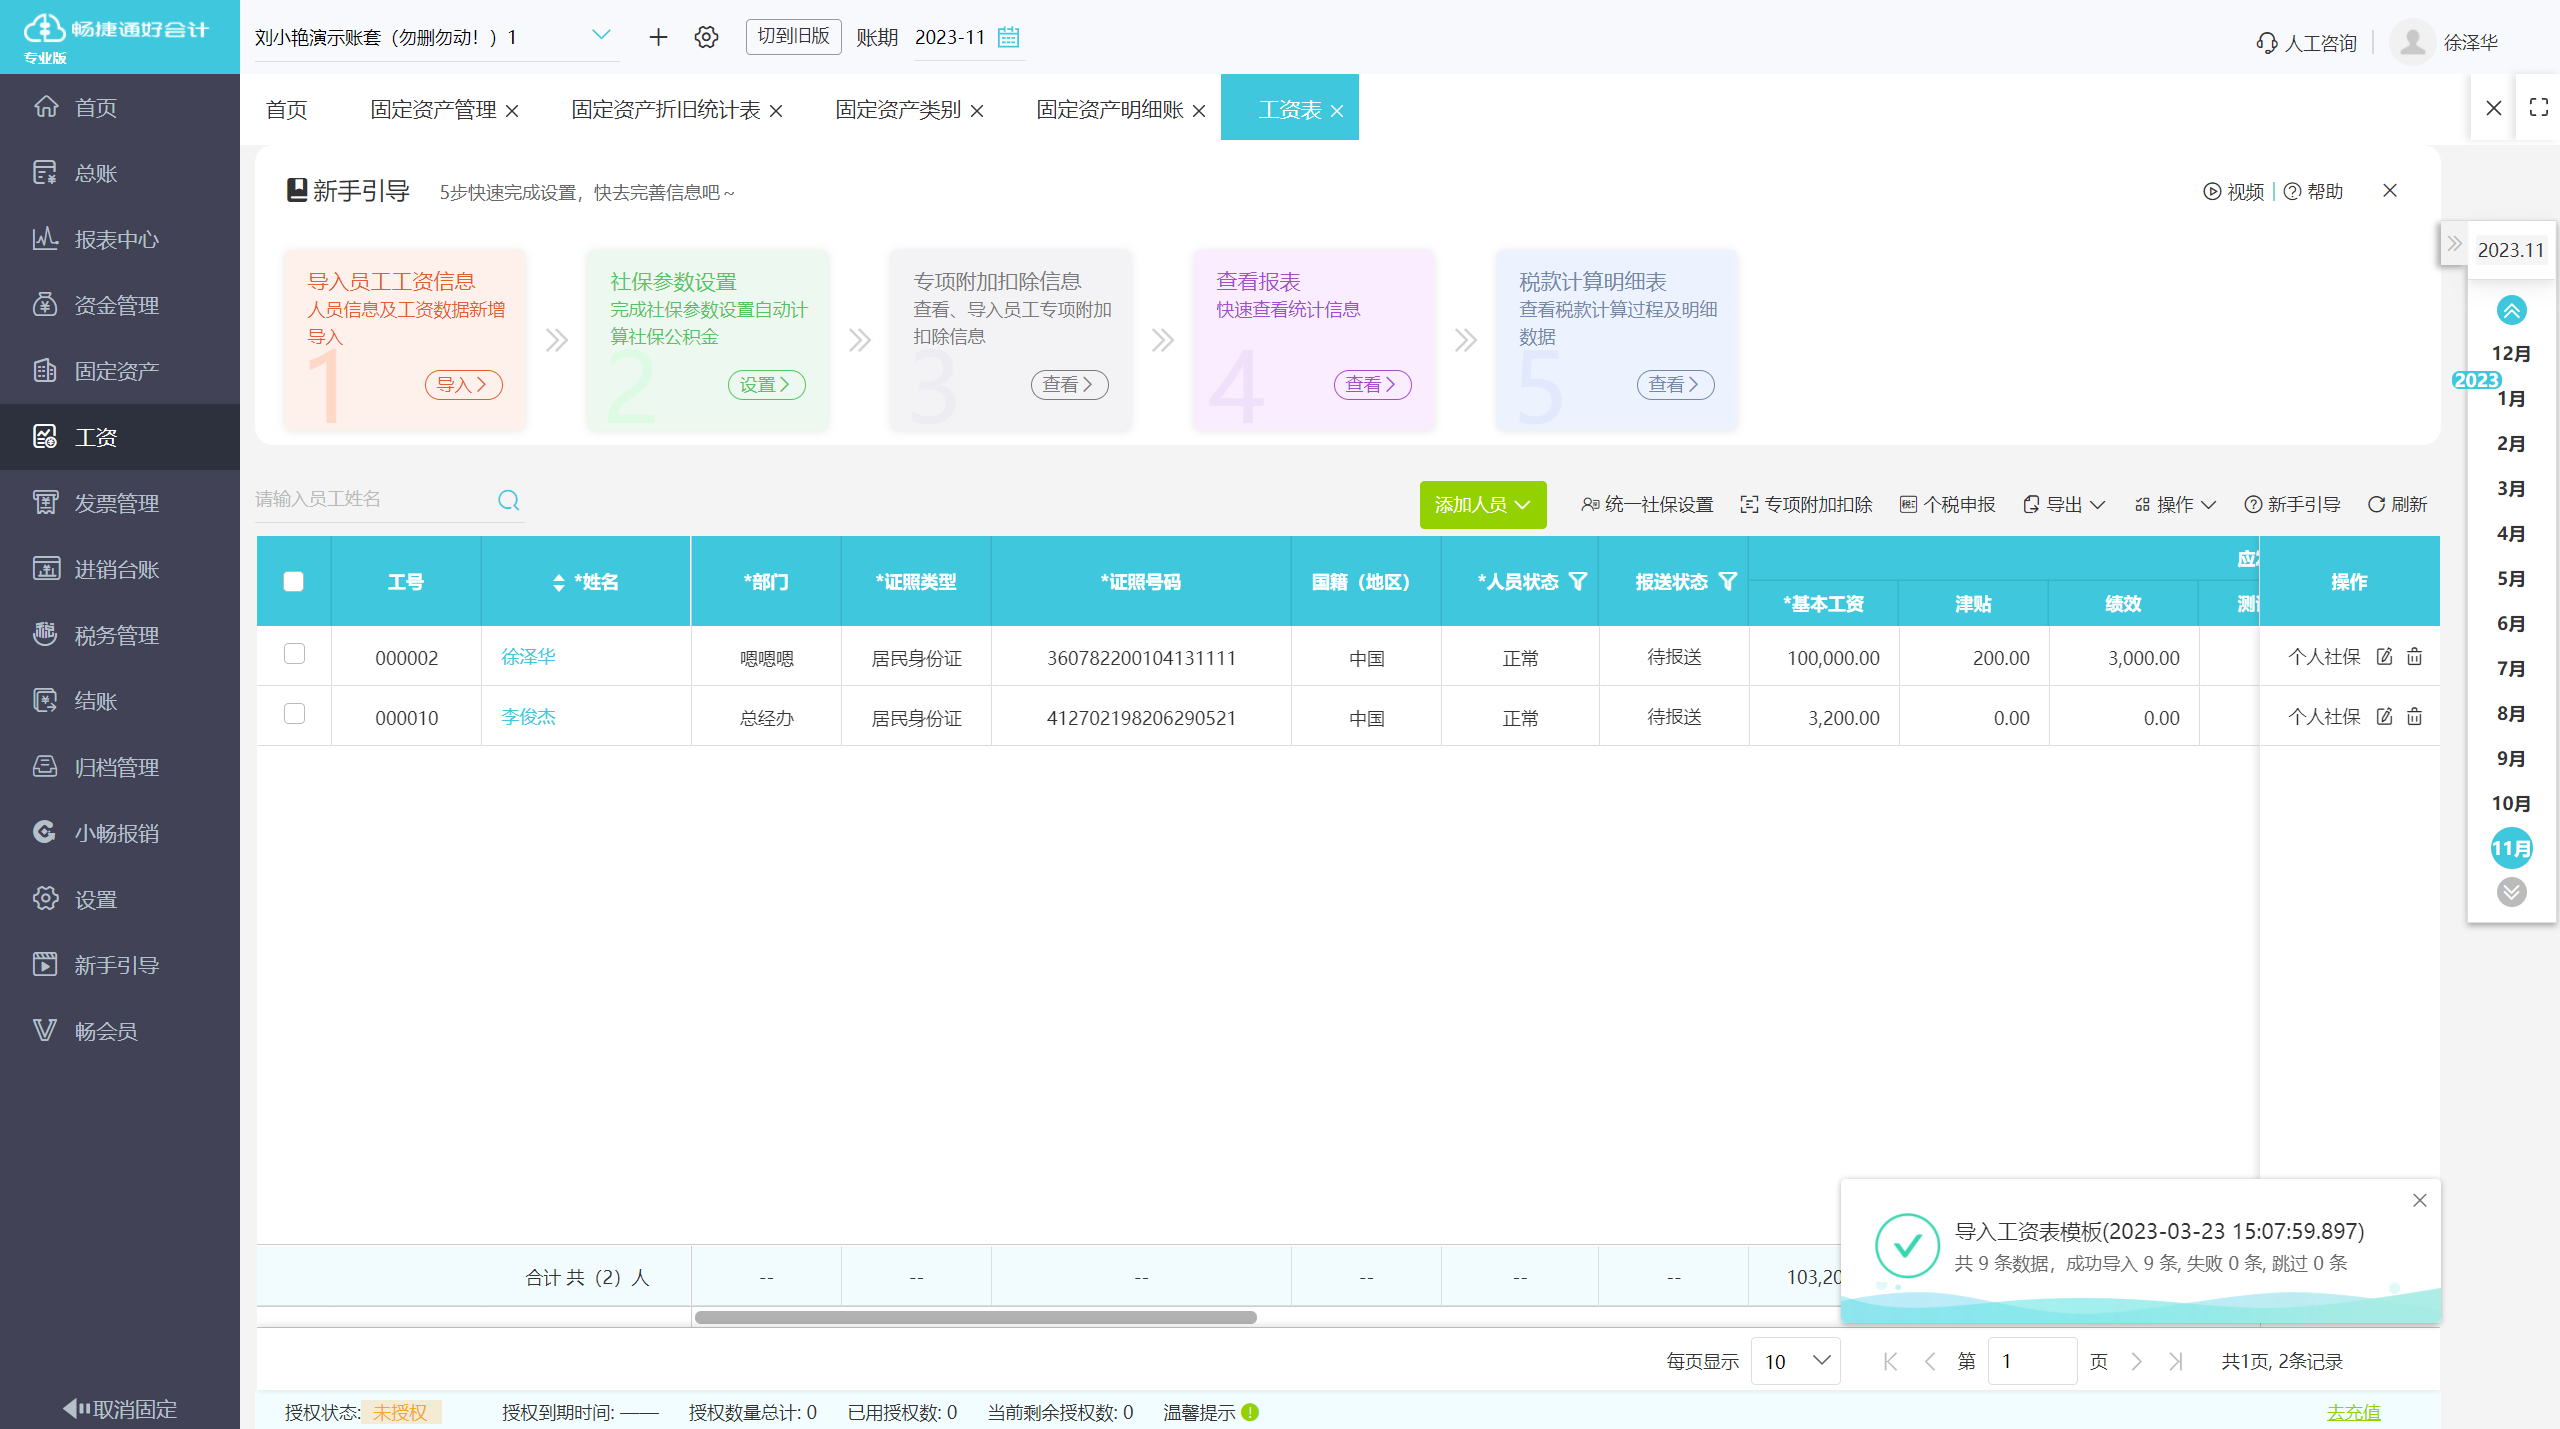
Task: Click 导入 button in step 1
Action: [x=461, y=385]
